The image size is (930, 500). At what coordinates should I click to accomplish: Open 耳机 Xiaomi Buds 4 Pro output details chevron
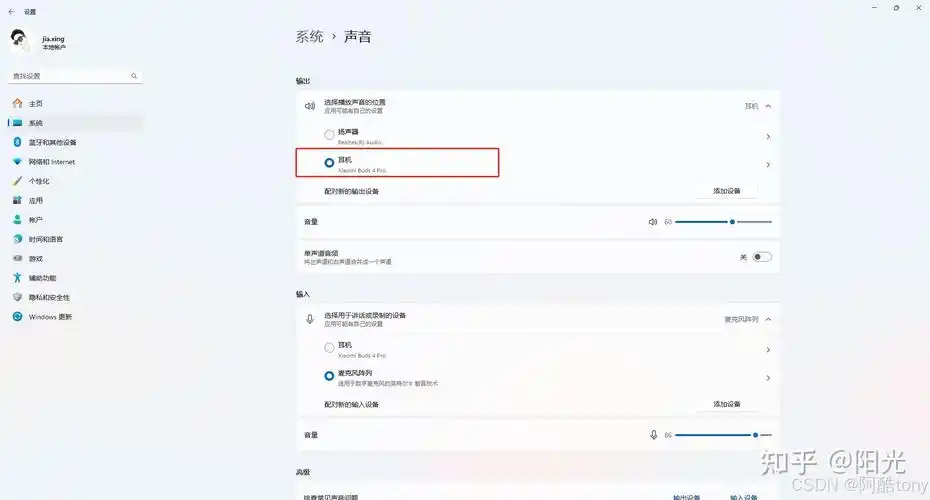point(767,164)
